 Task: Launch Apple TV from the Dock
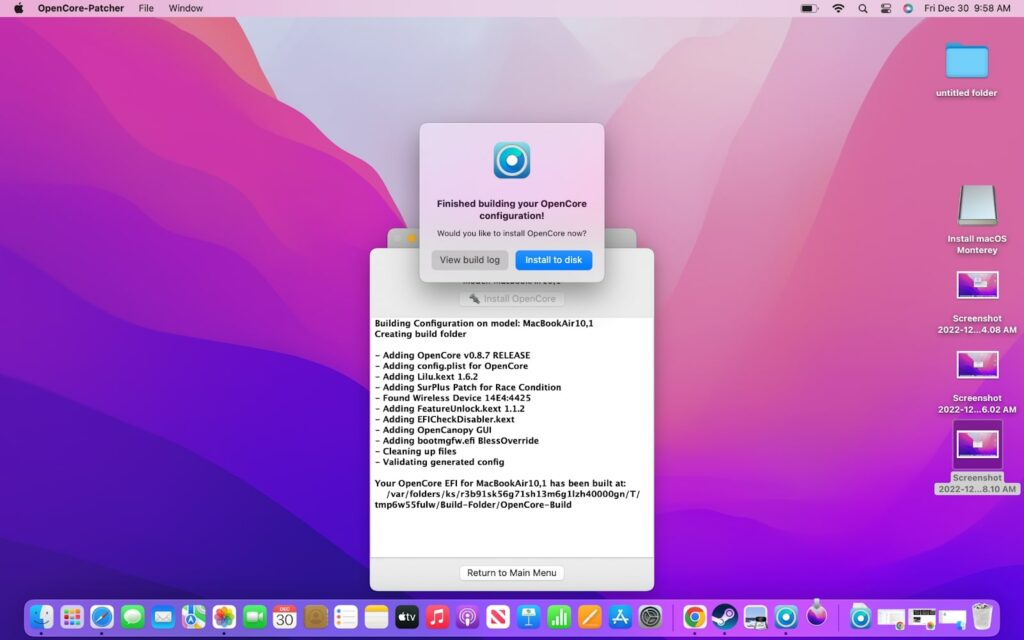[x=407, y=616]
